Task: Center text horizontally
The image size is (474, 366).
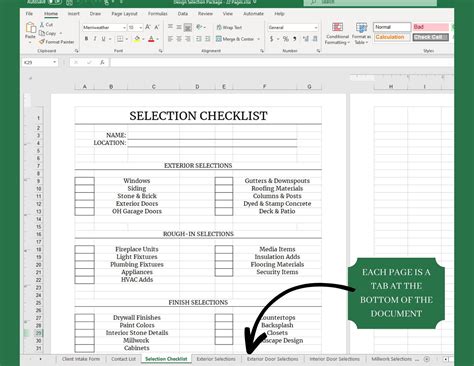Action: (179, 39)
